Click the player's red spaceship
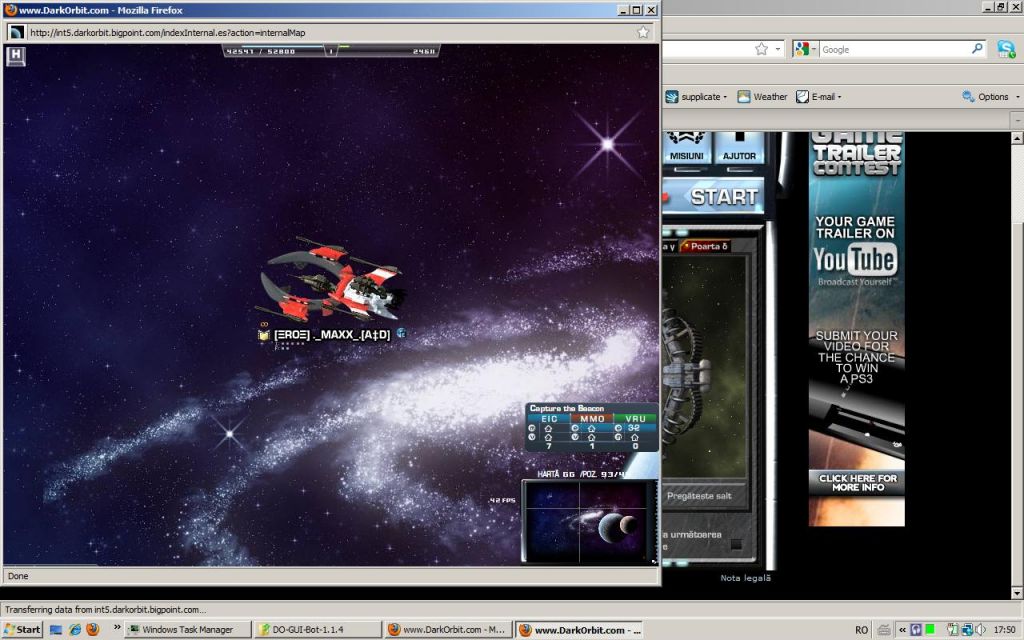1024x640 pixels. point(333,280)
